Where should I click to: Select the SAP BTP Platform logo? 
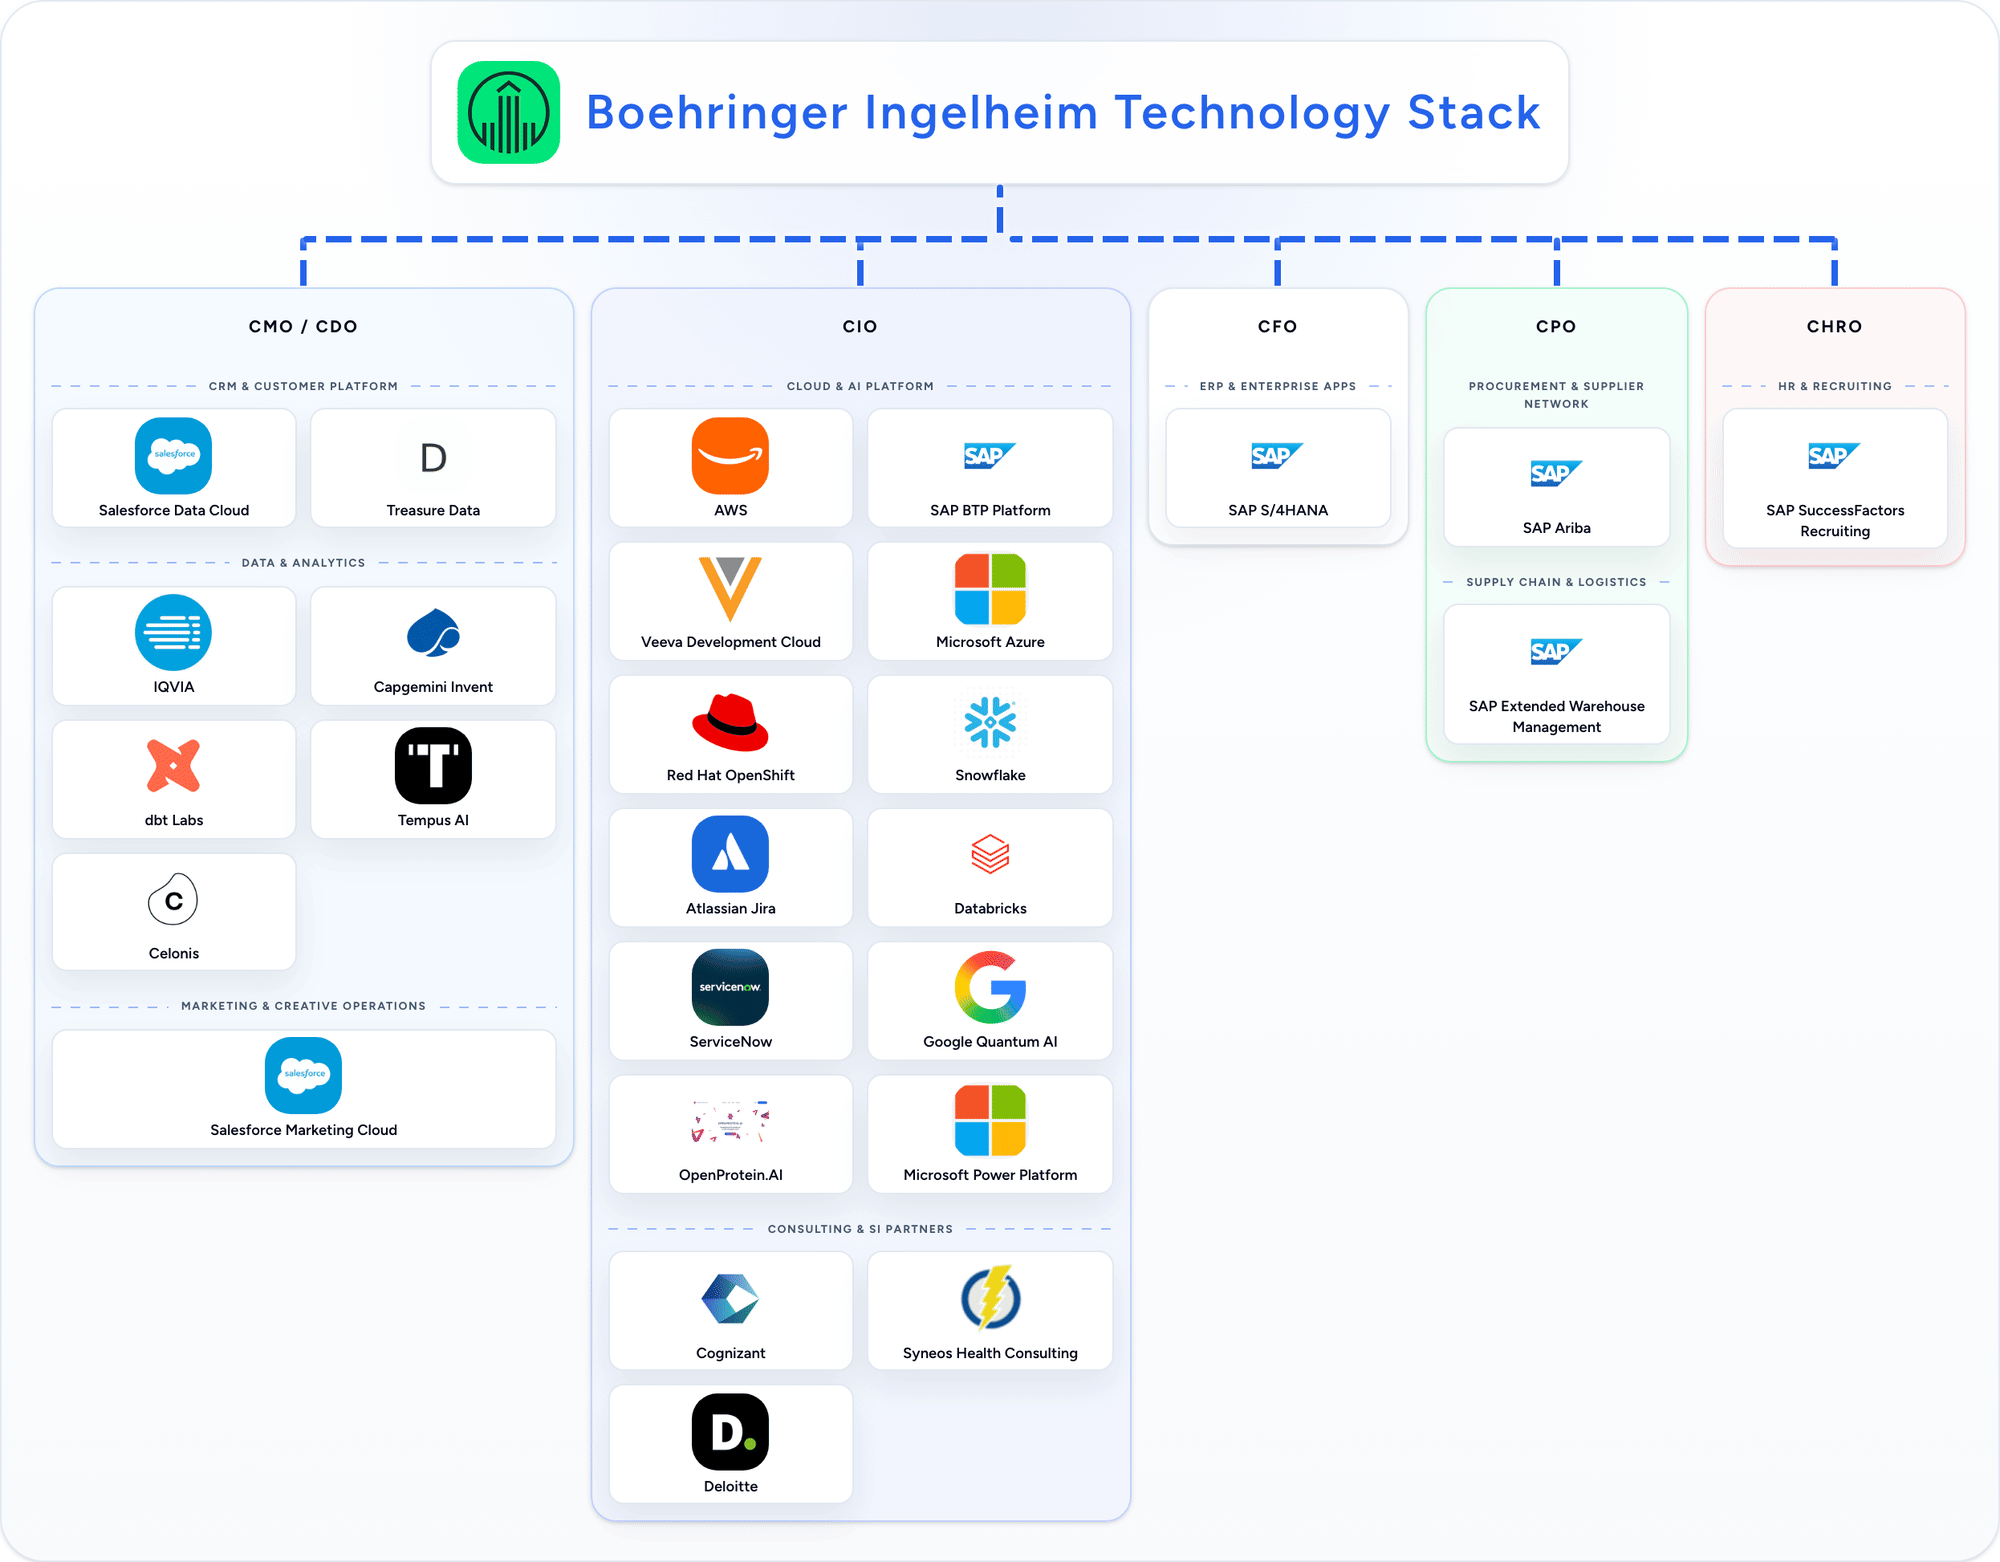(x=990, y=456)
